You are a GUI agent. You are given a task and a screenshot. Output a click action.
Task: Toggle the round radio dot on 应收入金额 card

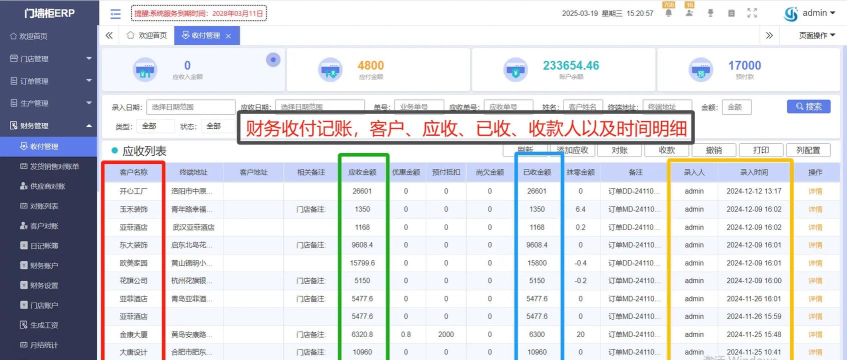click(273, 59)
